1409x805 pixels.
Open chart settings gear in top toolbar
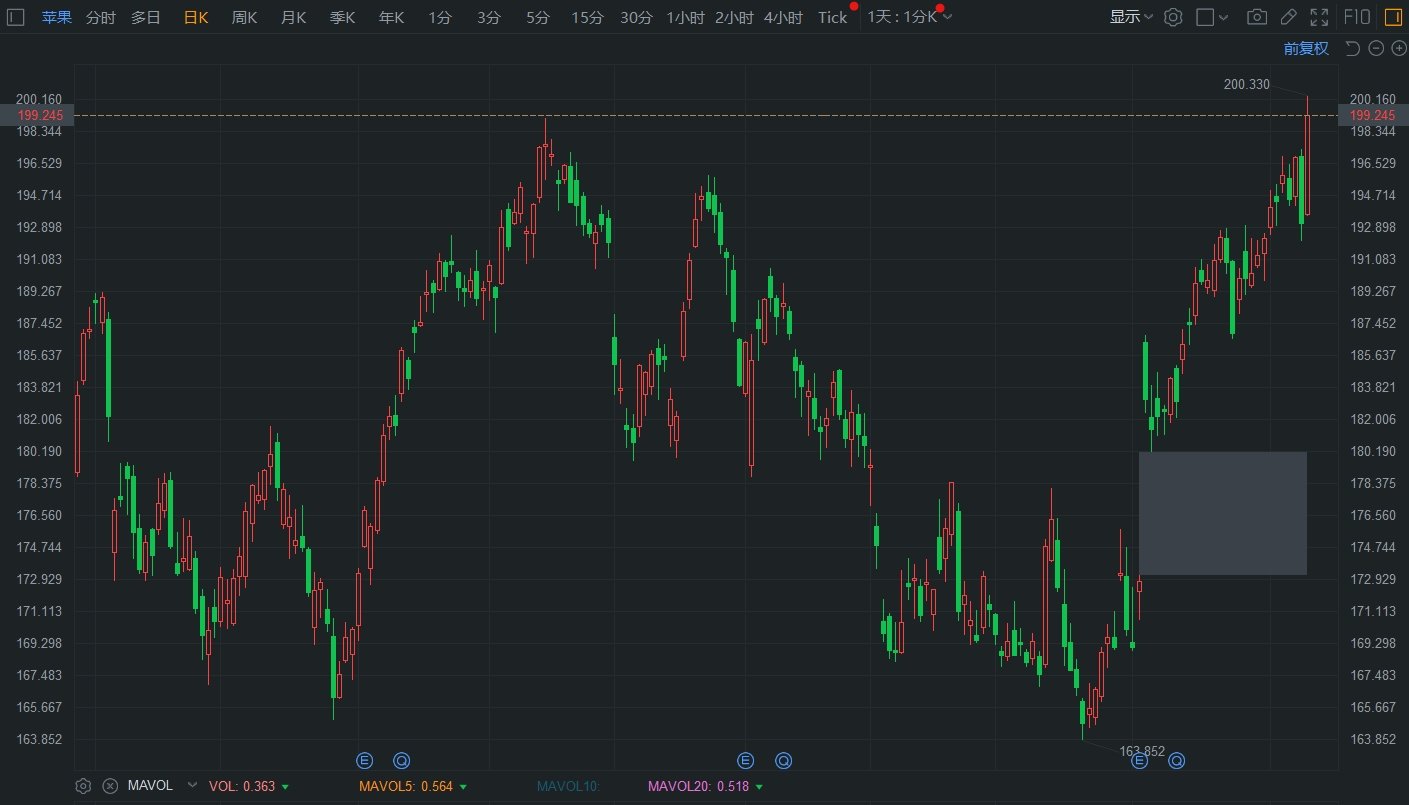click(1174, 17)
